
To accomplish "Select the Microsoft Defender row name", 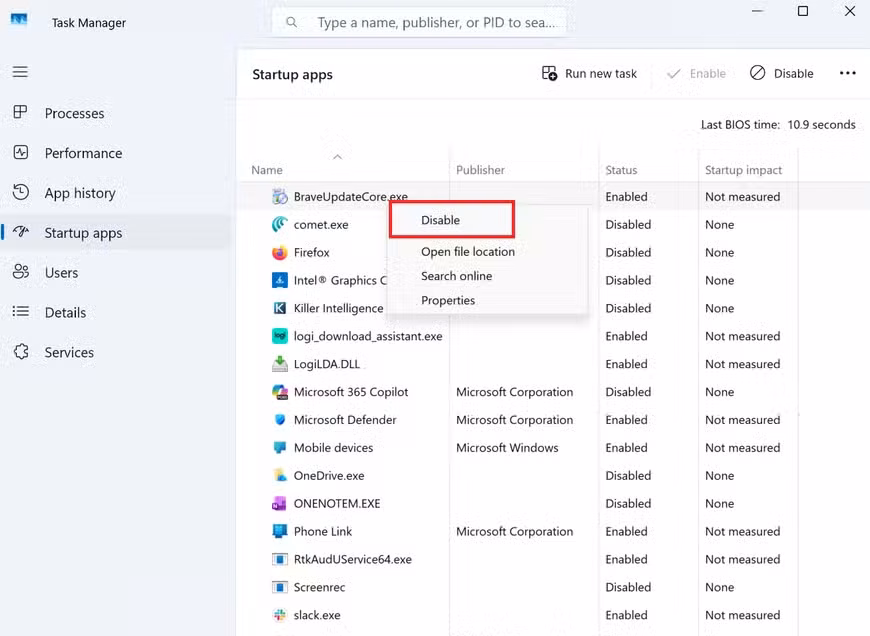I will 345,420.
